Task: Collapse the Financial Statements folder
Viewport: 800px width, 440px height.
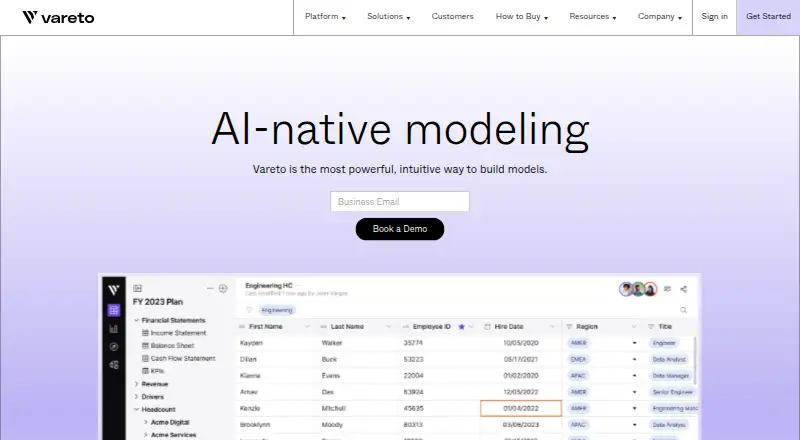Action: [136, 320]
